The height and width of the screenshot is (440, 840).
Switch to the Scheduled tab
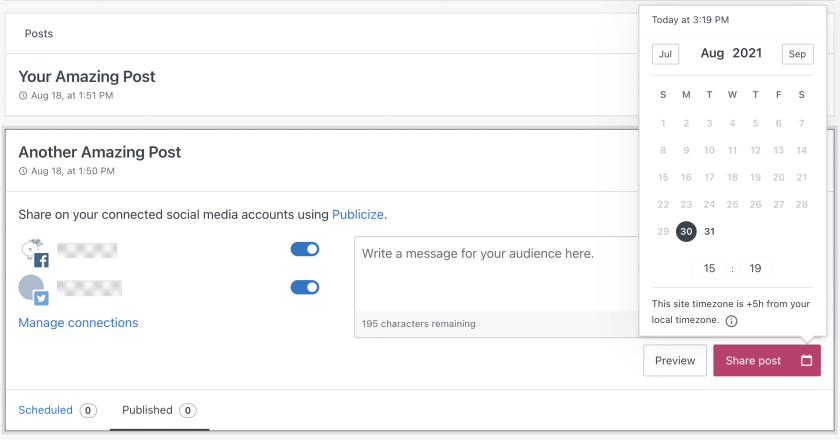(46, 410)
